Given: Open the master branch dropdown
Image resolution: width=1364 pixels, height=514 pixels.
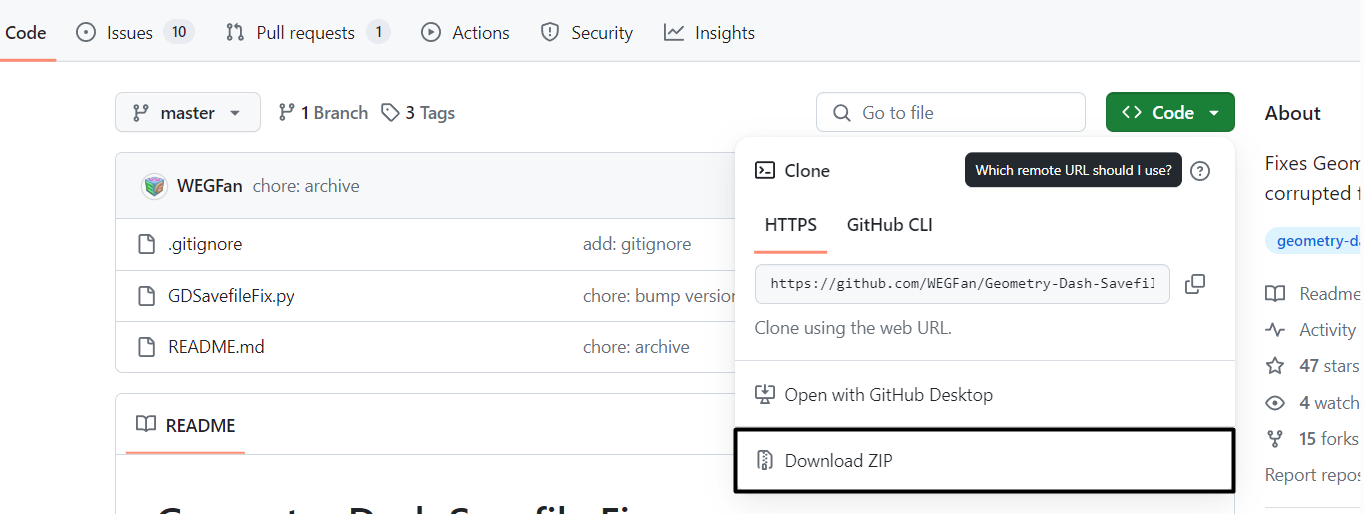Looking at the screenshot, I should click(188, 113).
